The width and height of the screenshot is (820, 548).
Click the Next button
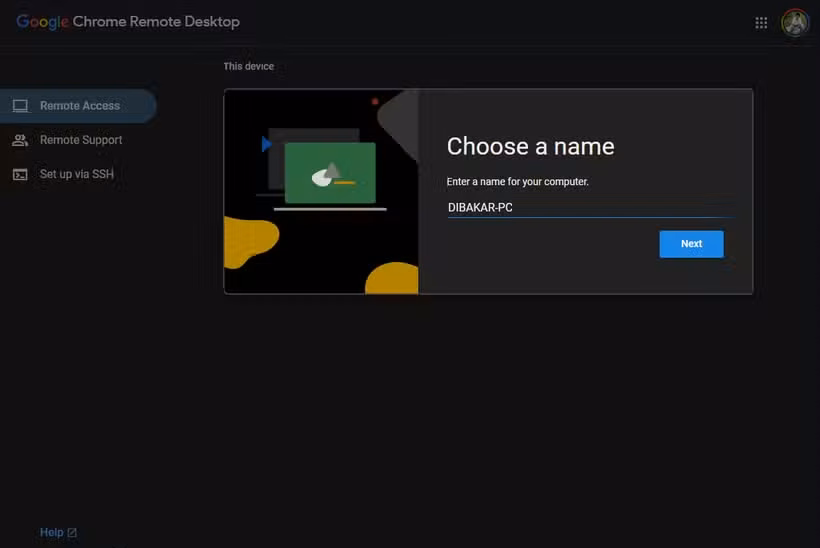691,244
